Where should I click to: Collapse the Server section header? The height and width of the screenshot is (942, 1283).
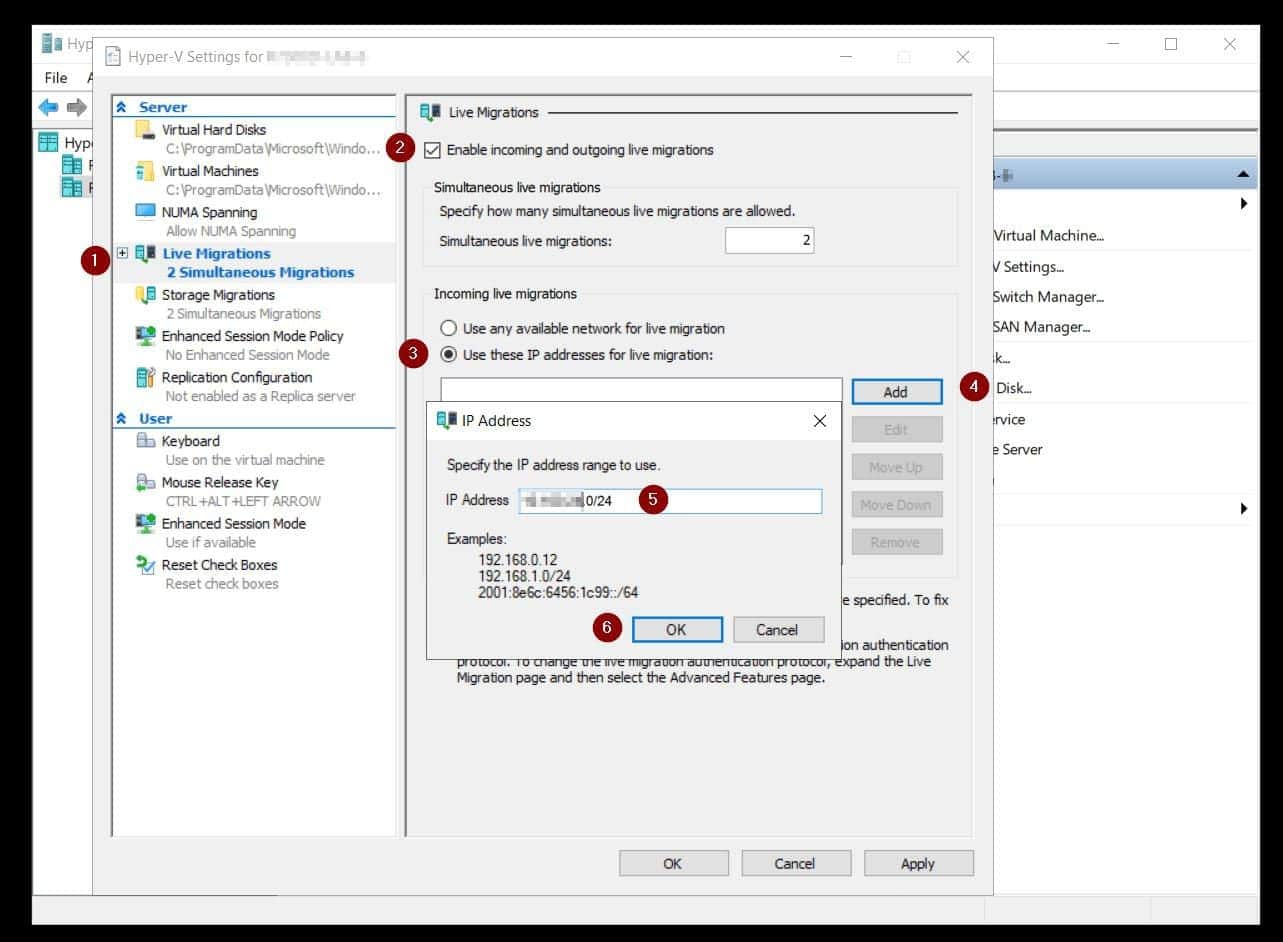[121, 107]
